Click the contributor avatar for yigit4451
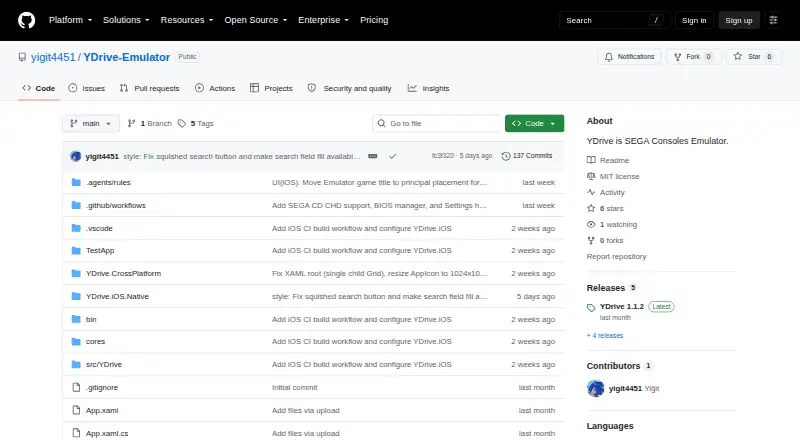 pos(595,388)
